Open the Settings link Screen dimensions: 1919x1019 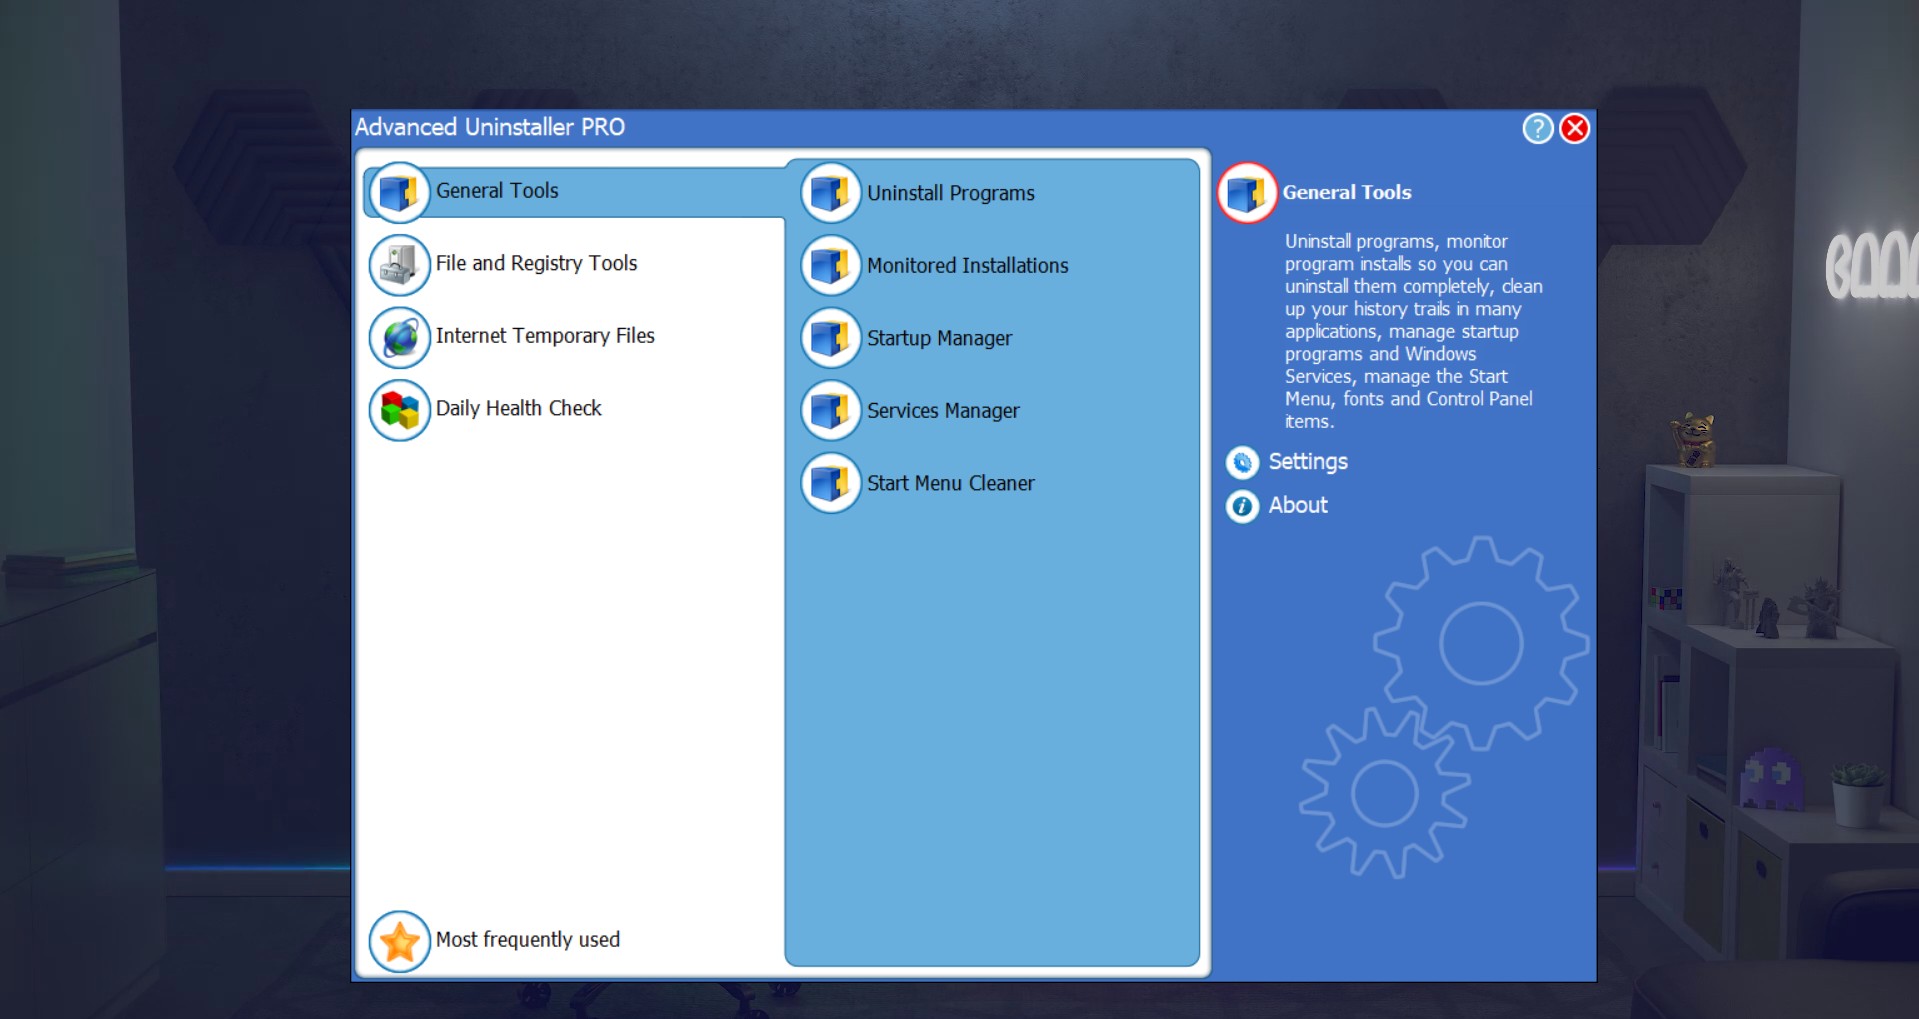click(1308, 462)
